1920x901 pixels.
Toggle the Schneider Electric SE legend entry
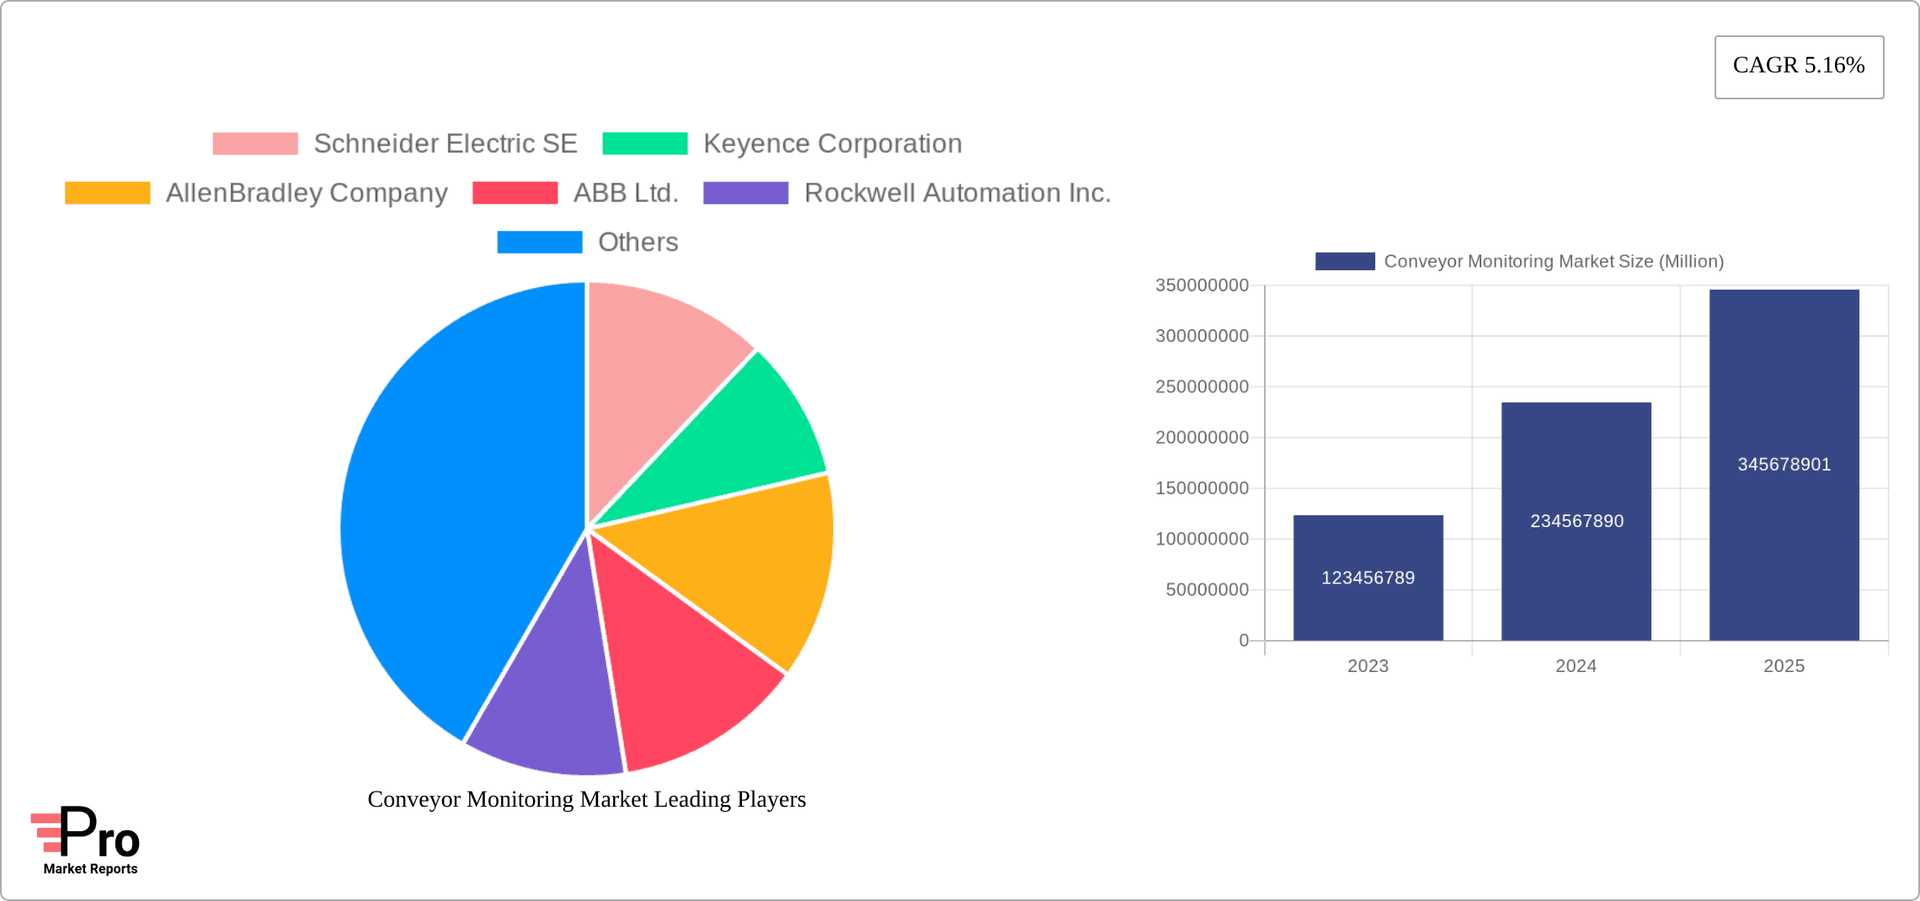(x=446, y=143)
